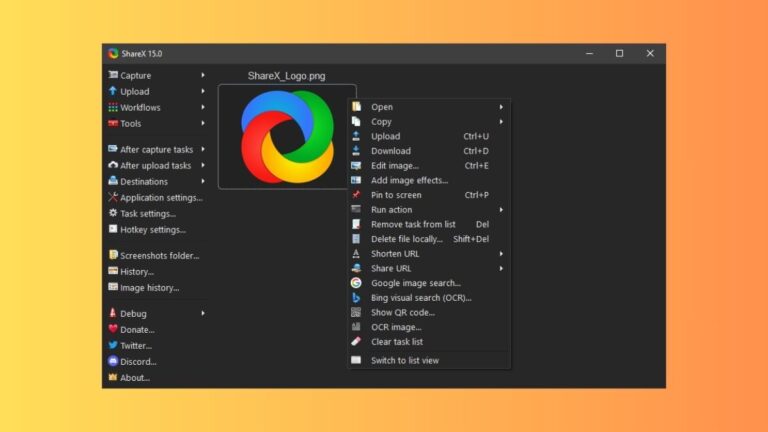The height and width of the screenshot is (432, 768).
Task: Click the ShareX_Logo.png file name label
Action: (x=287, y=76)
